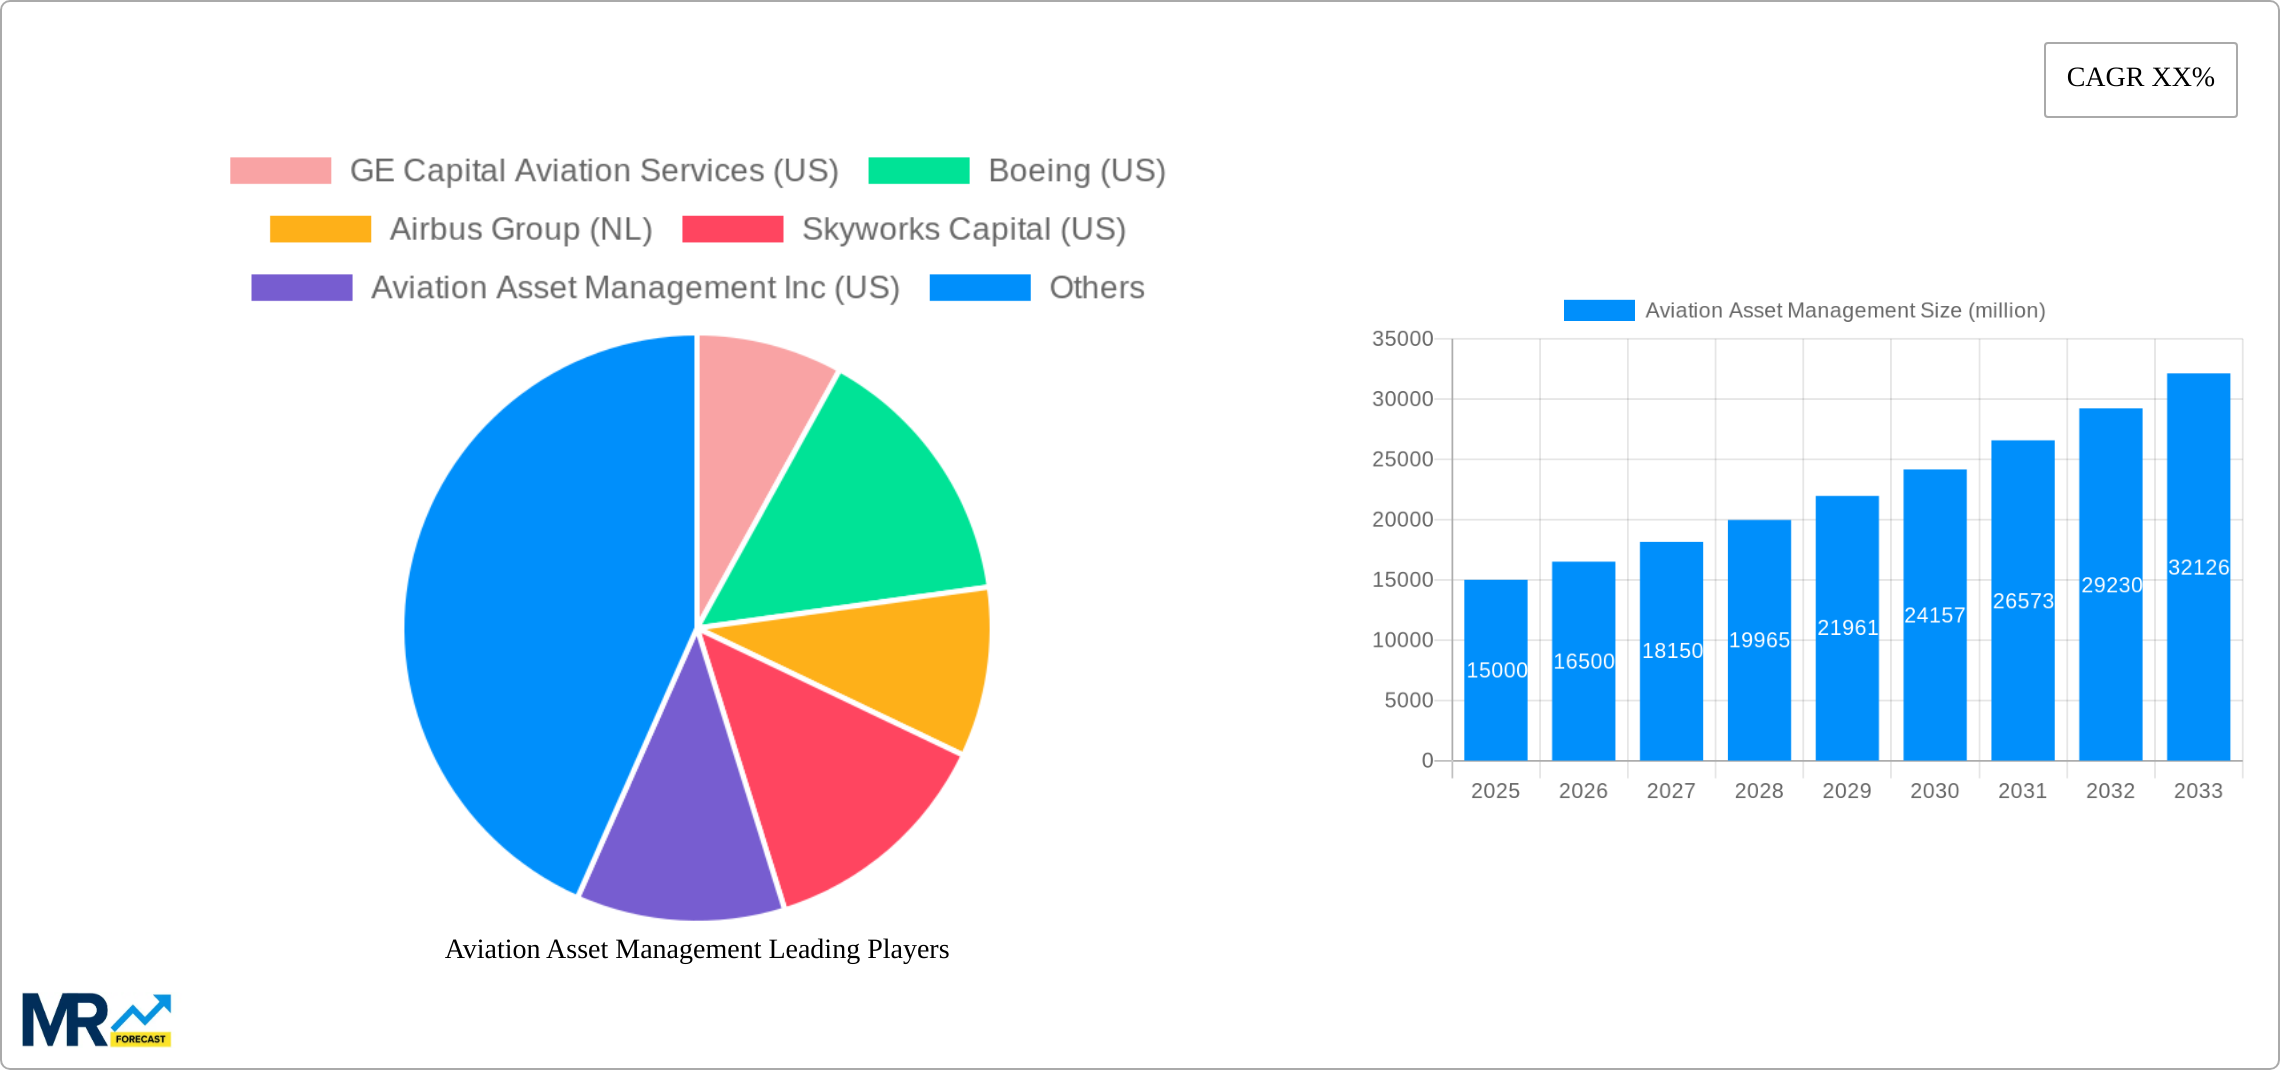This screenshot has width=2280, height=1070.
Task: Select the blue Others legend swatch
Action: pyautogui.click(x=980, y=288)
